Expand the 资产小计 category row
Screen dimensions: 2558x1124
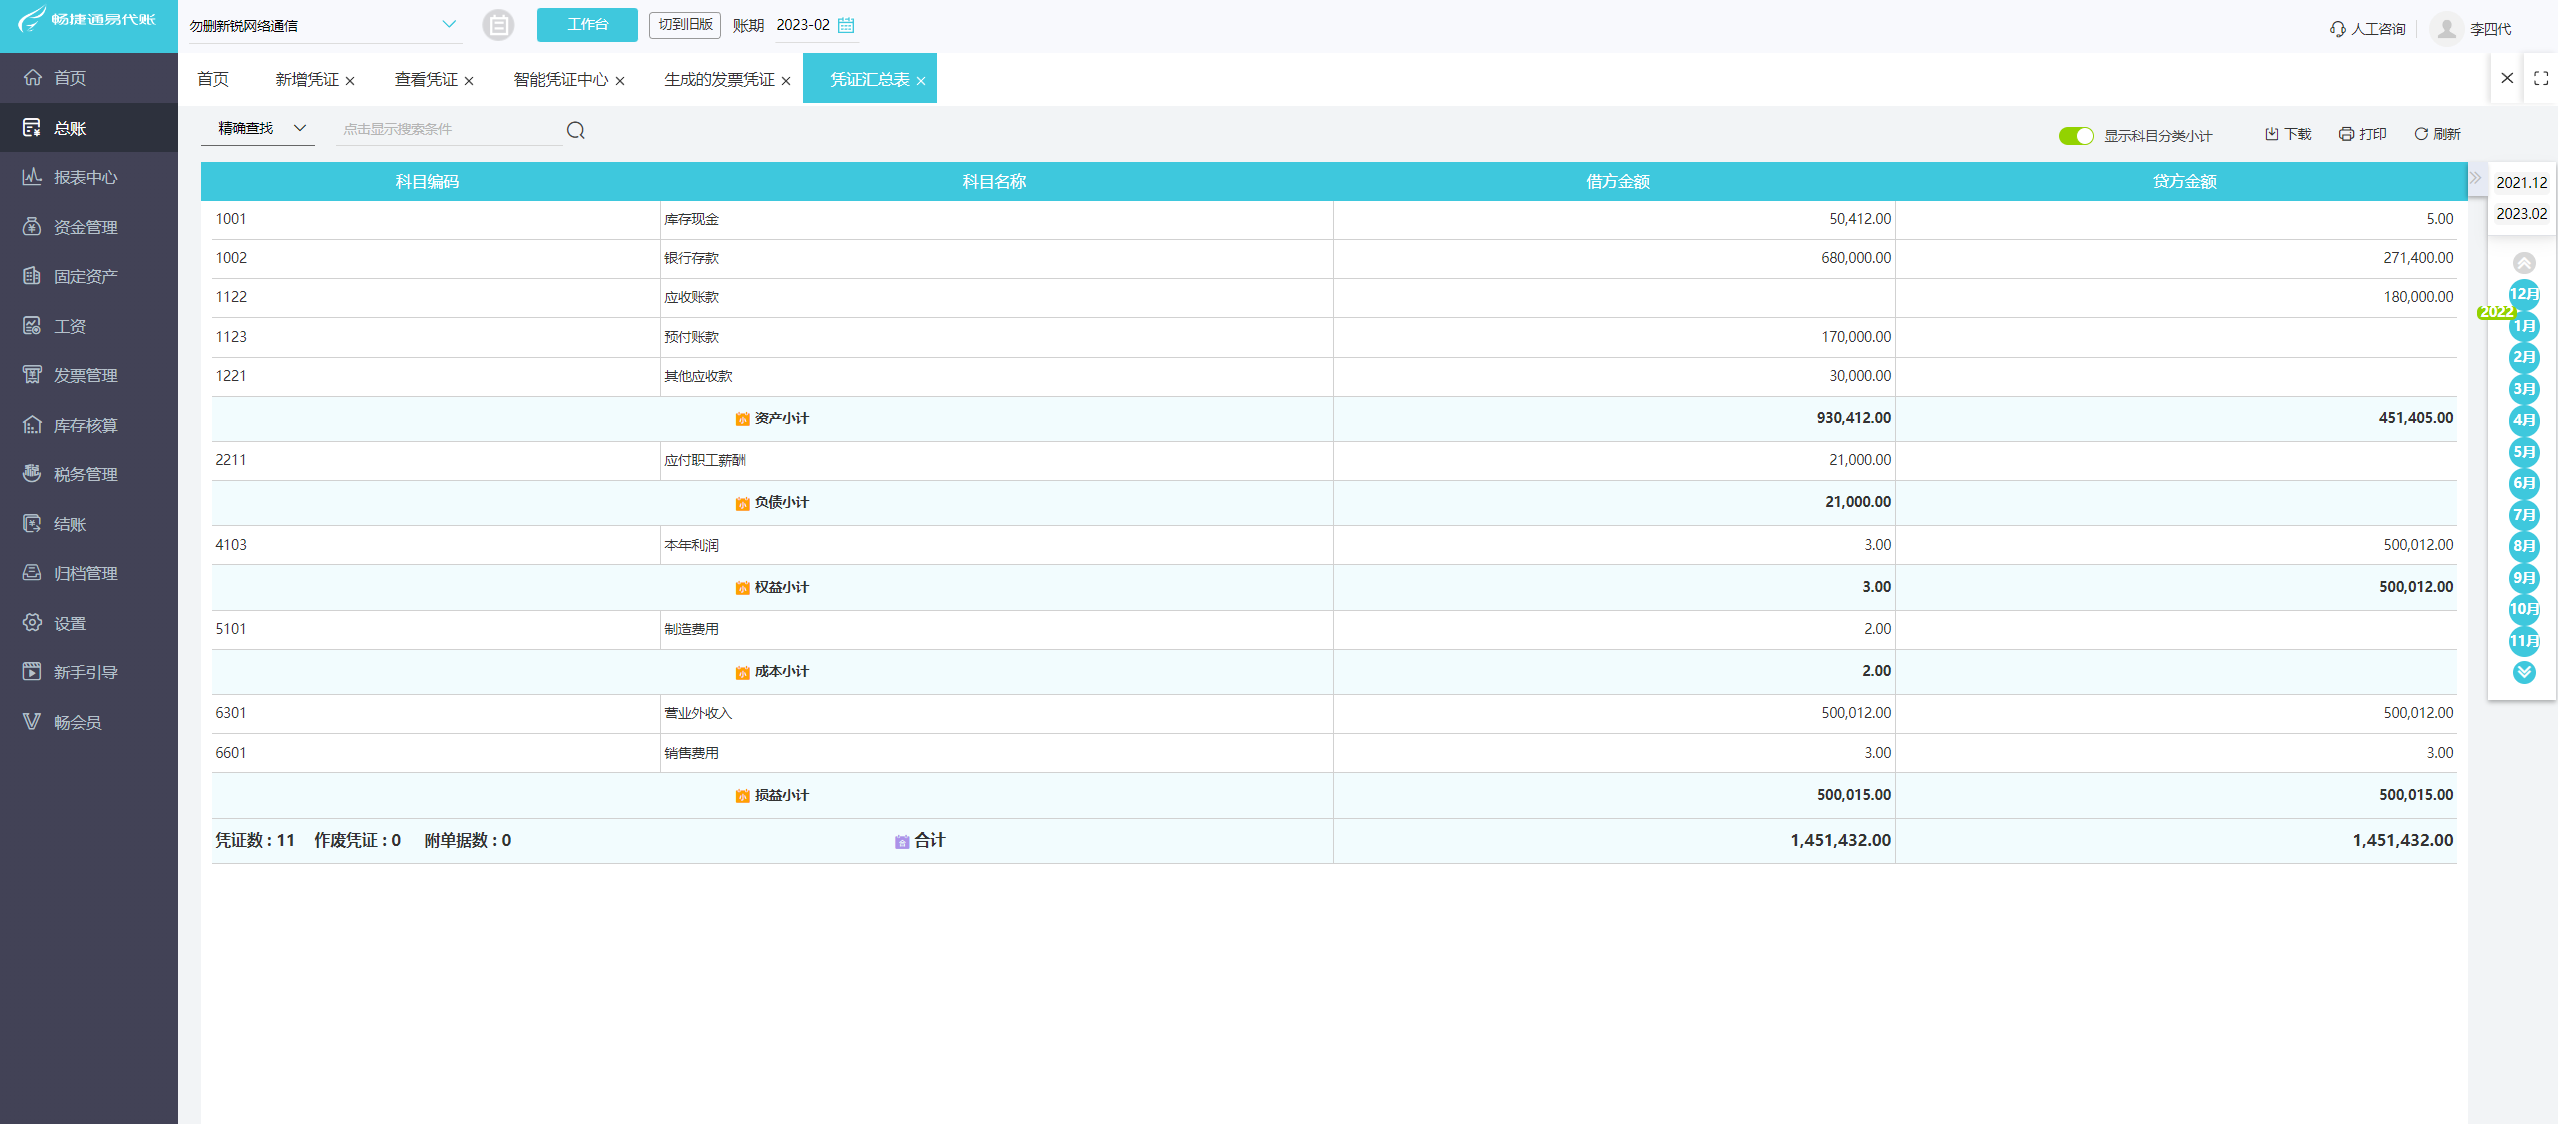pyautogui.click(x=737, y=418)
